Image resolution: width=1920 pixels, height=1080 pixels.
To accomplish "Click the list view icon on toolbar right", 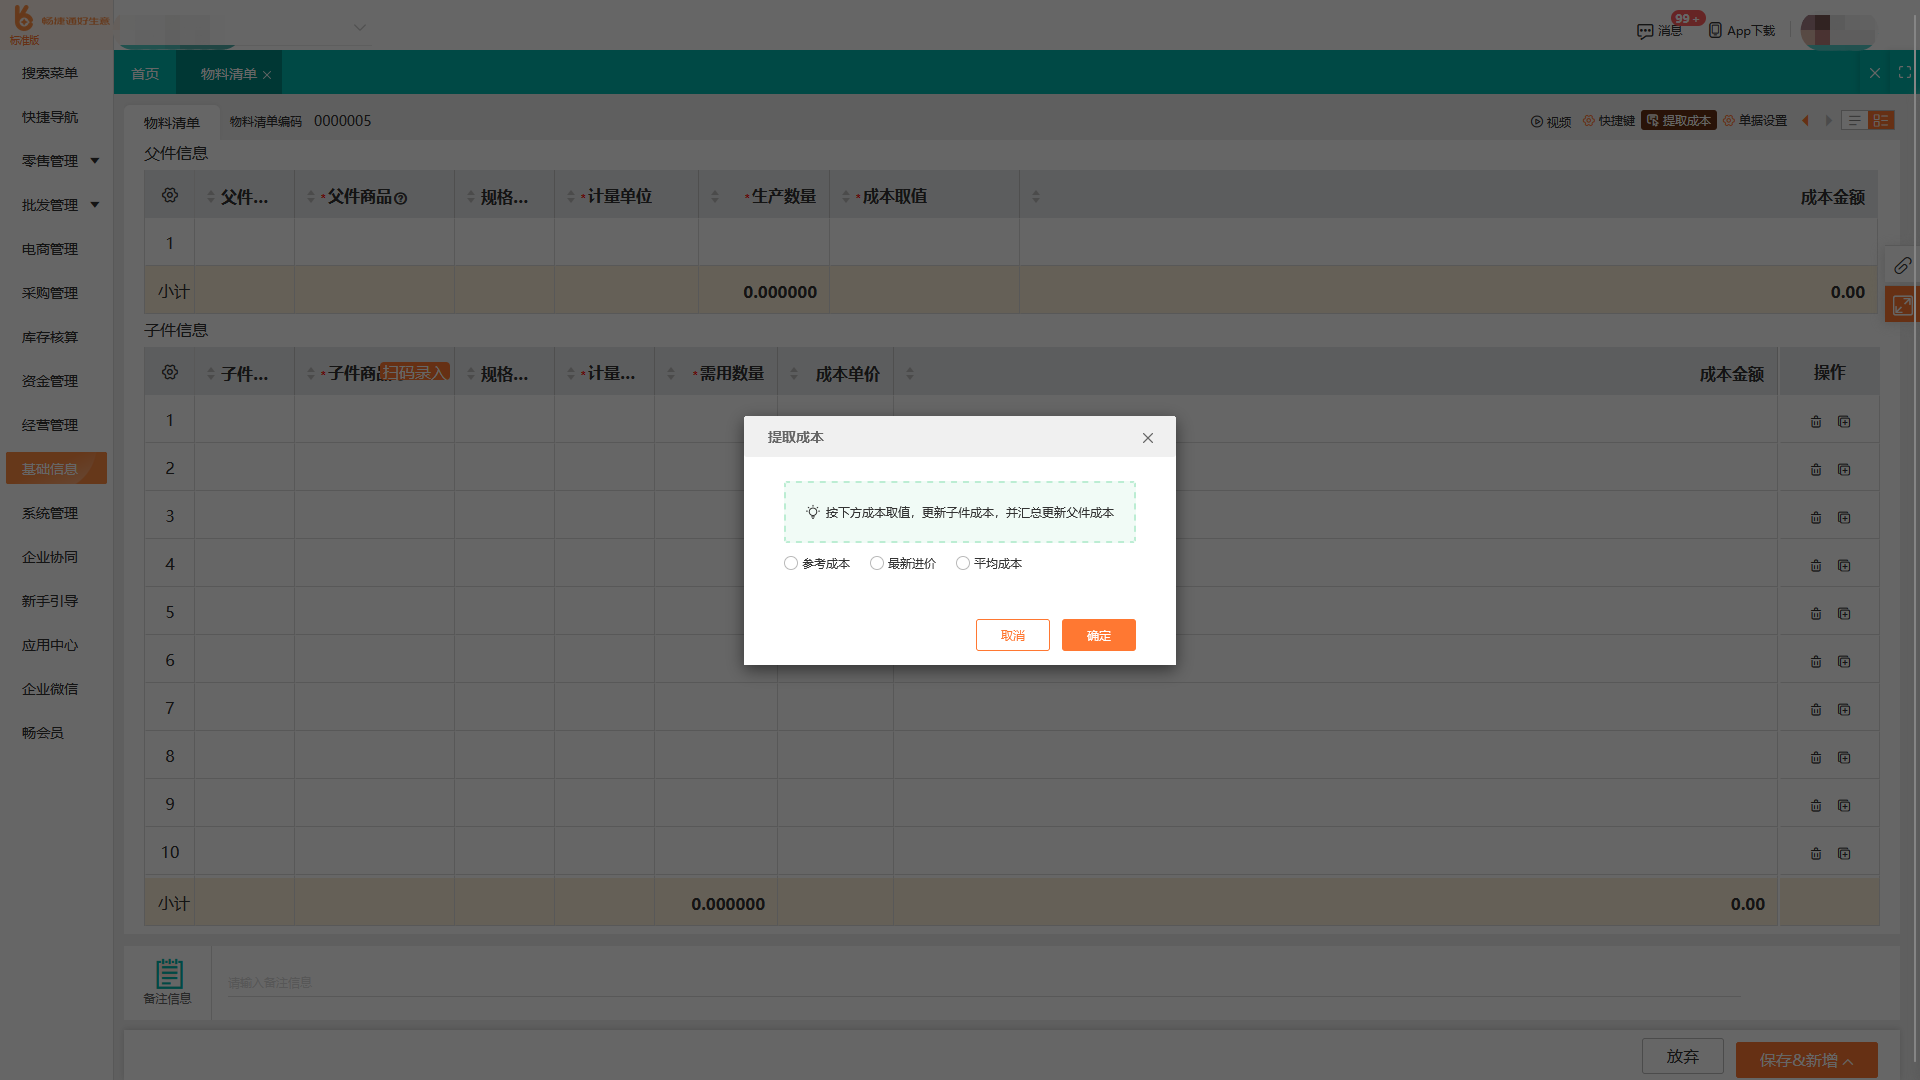I will (x=1855, y=120).
